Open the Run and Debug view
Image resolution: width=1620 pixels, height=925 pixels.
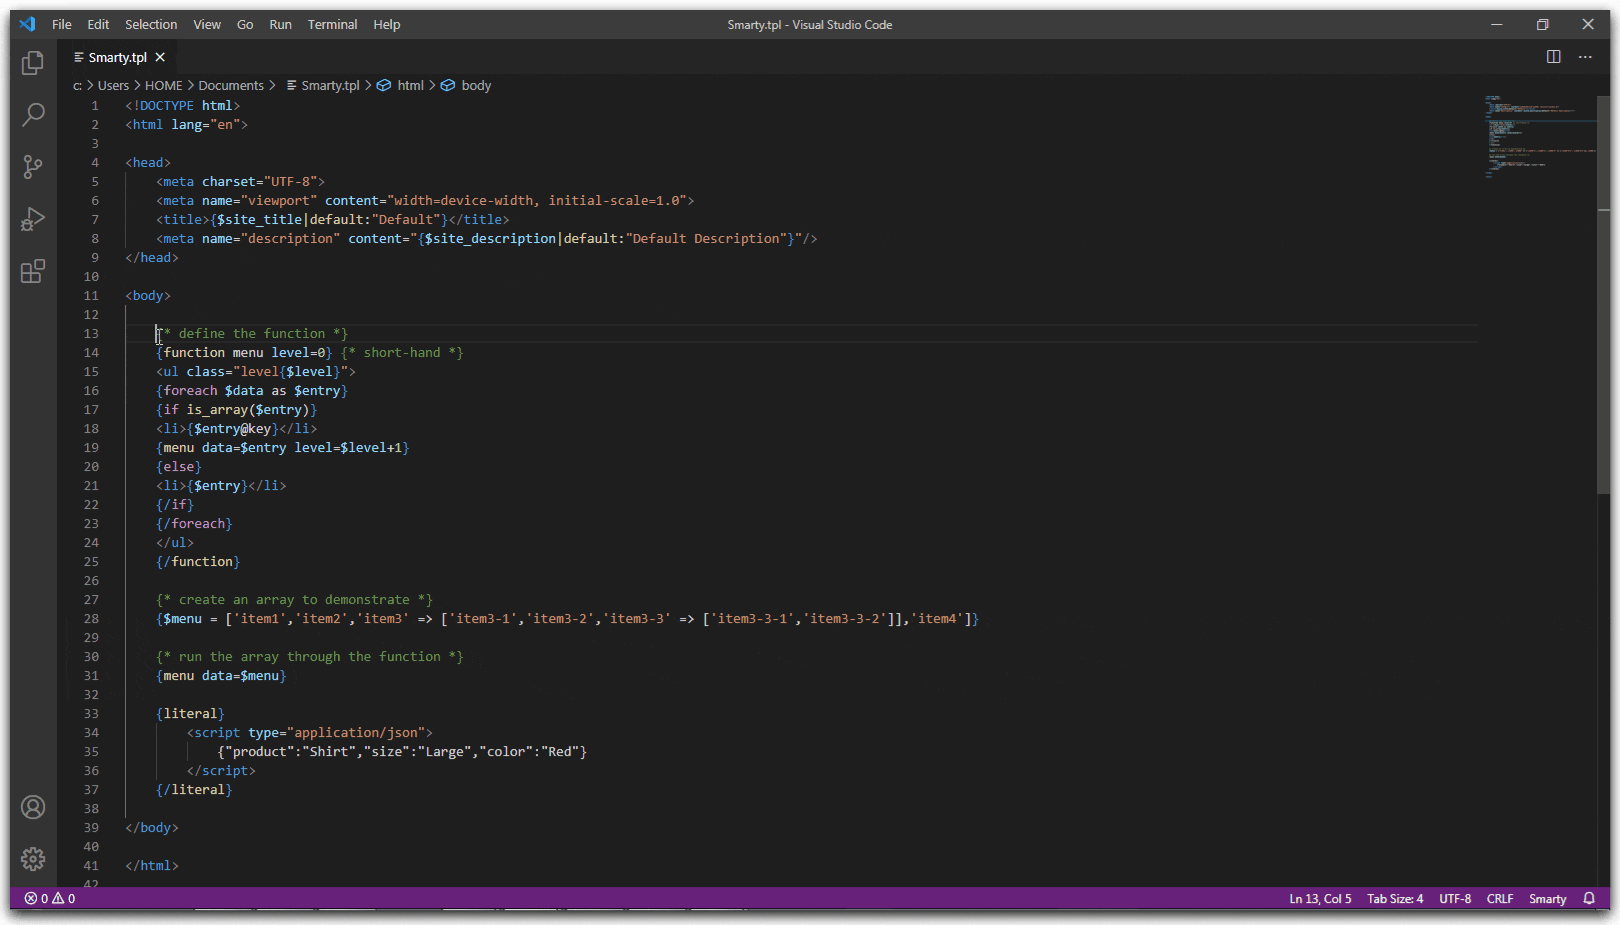tap(33, 219)
